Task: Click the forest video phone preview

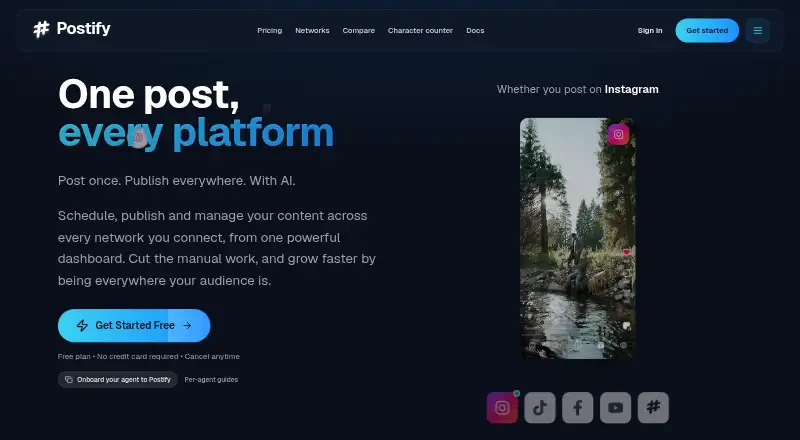Action: click(578, 238)
